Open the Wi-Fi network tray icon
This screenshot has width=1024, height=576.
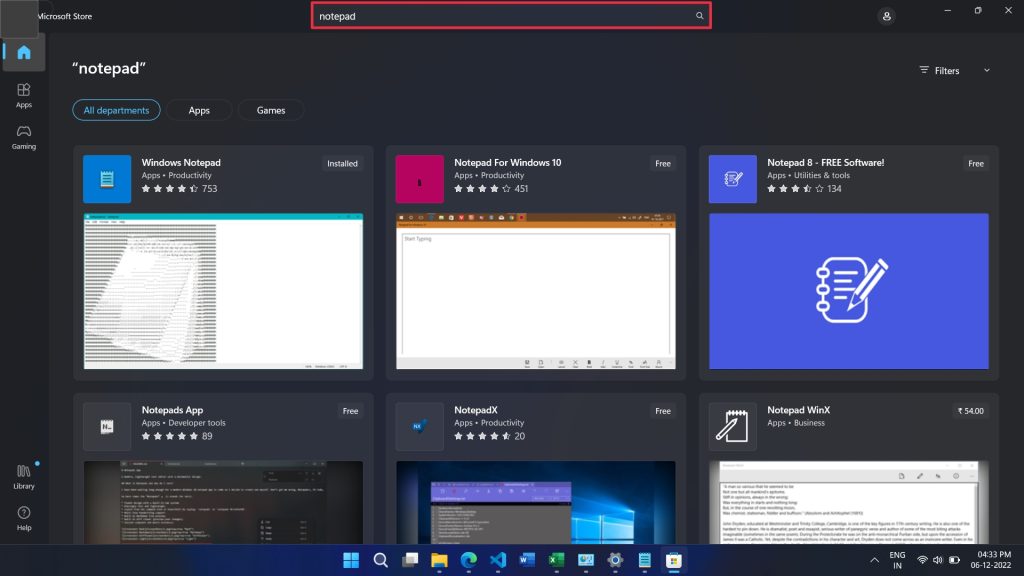pos(922,560)
